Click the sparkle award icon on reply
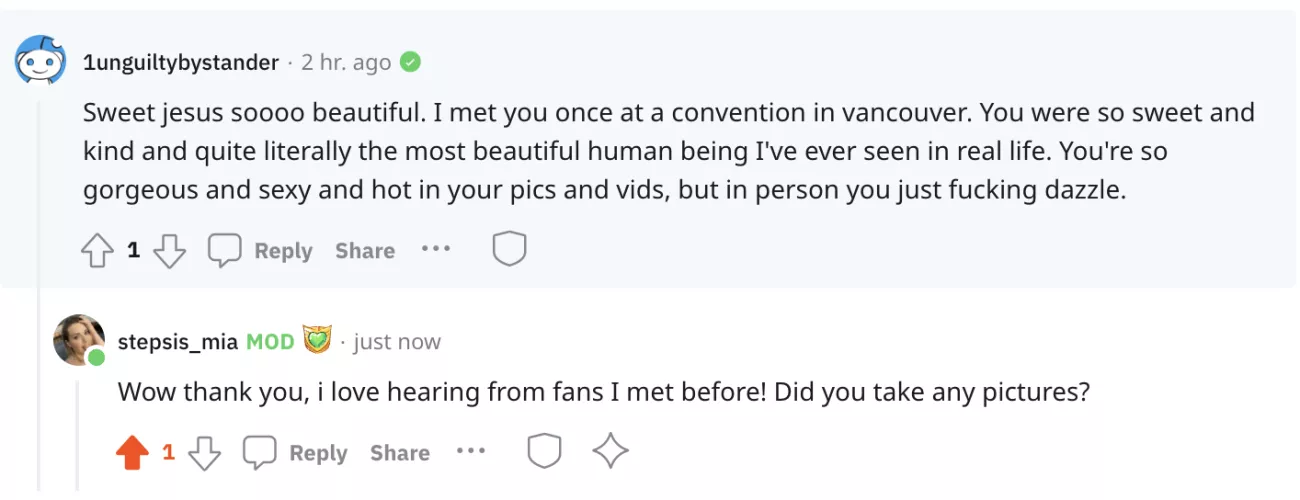The image size is (1300, 500). 610,452
